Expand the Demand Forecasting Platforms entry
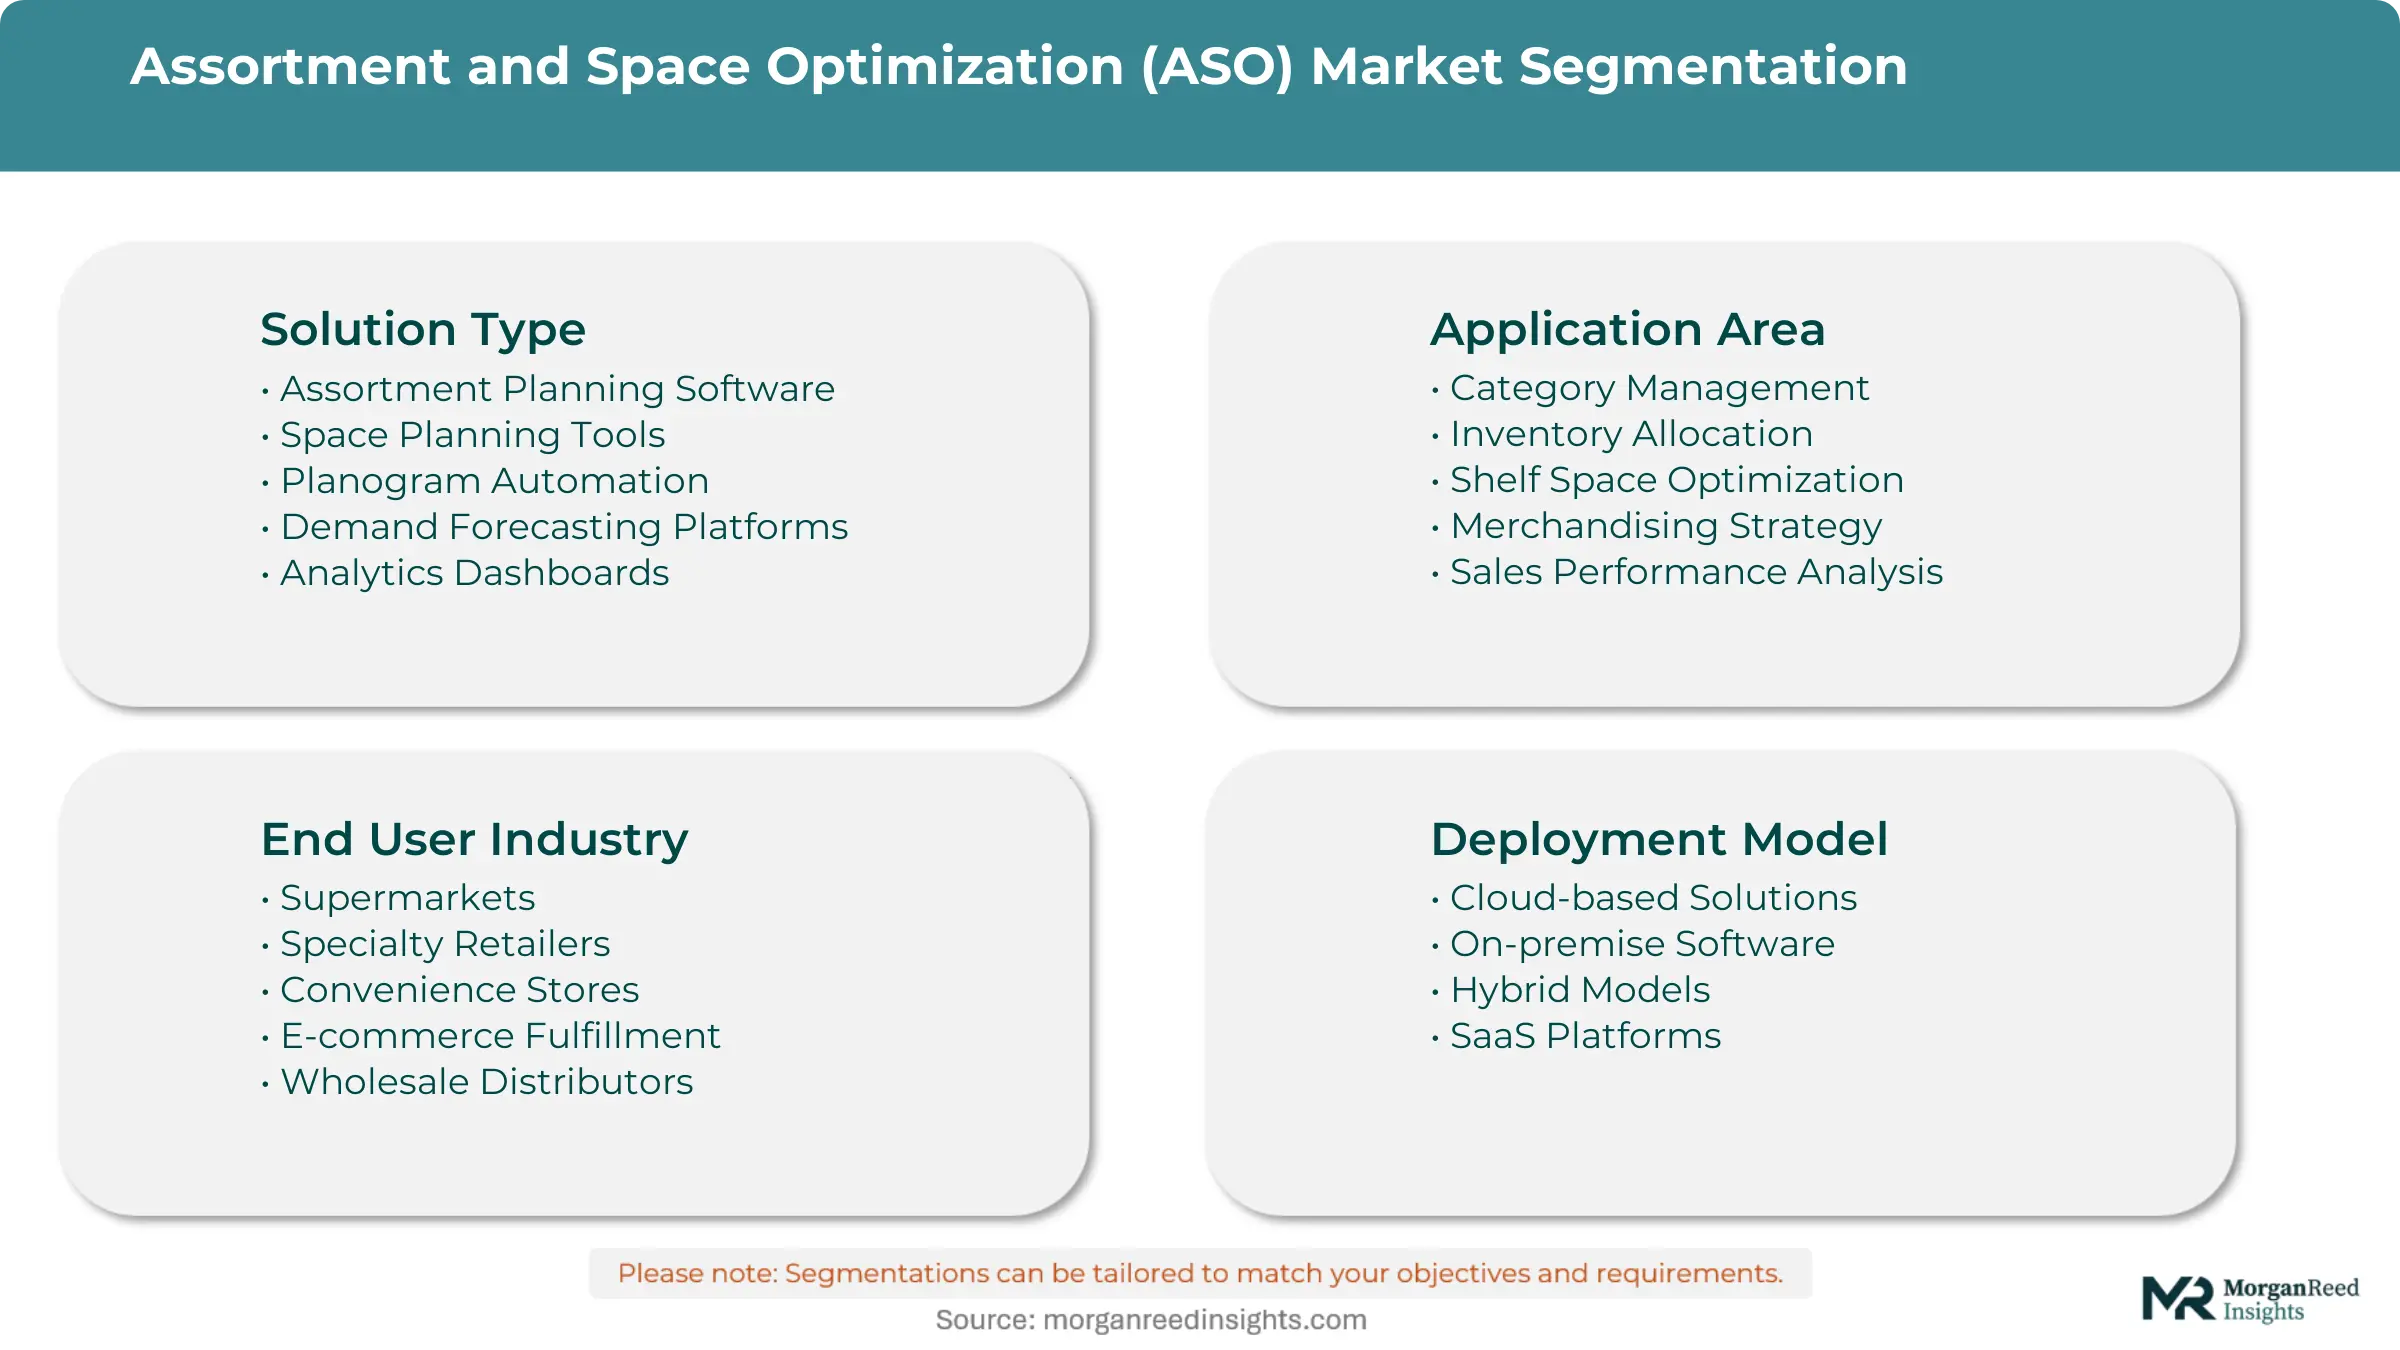This screenshot has width=2400, height=1350. (564, 528)
